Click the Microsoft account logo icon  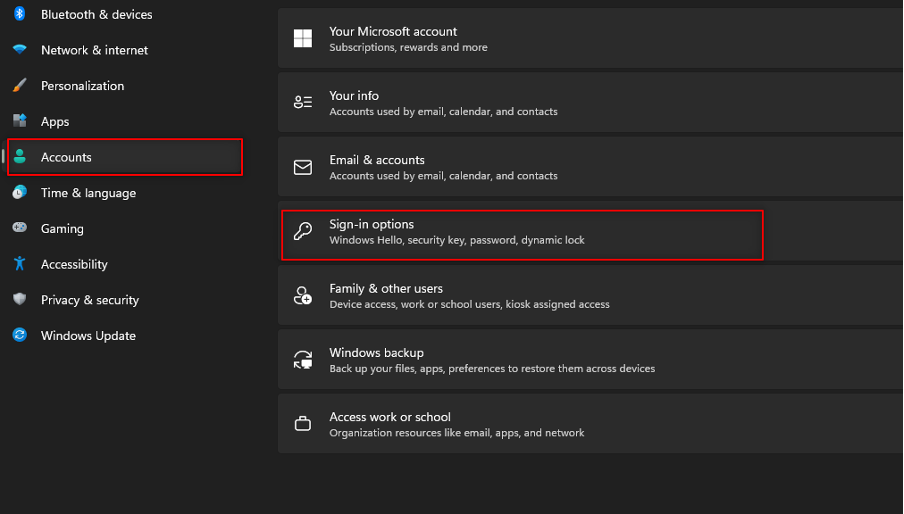pyautogui.click(x=303, y=39)
